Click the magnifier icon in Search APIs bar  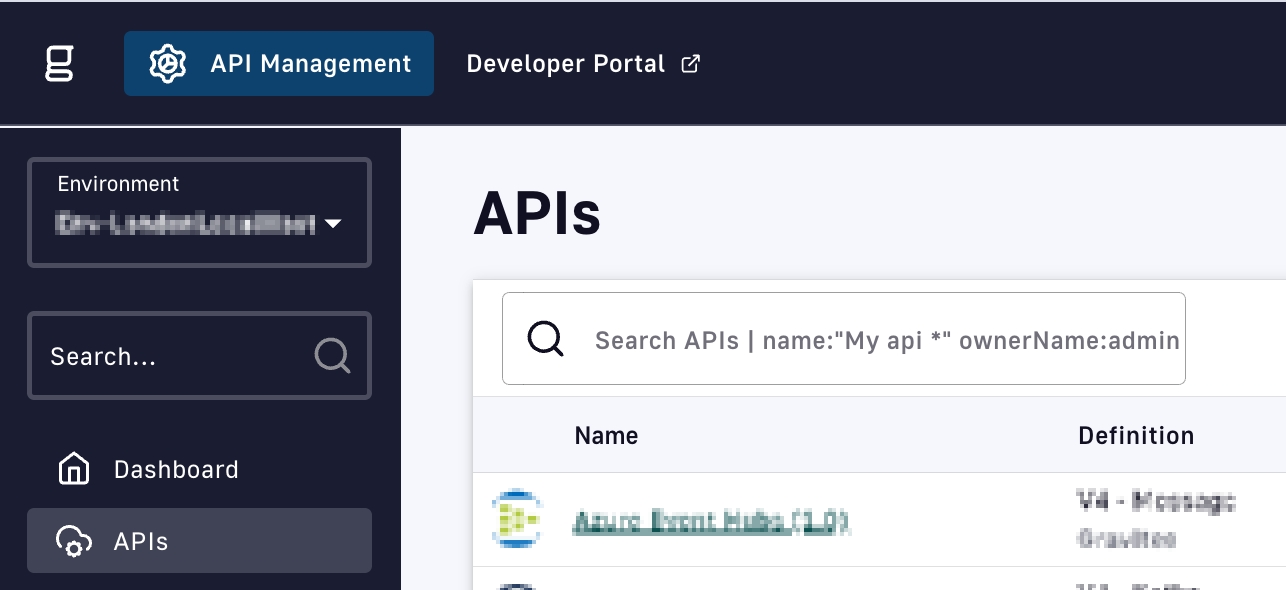(x=546, y=340)
